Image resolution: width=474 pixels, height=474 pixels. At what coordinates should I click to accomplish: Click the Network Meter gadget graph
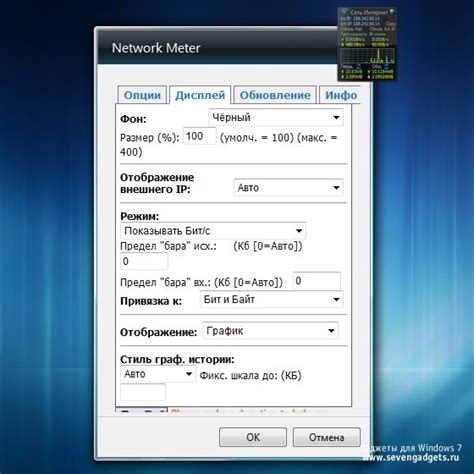[x=367, y=55]
